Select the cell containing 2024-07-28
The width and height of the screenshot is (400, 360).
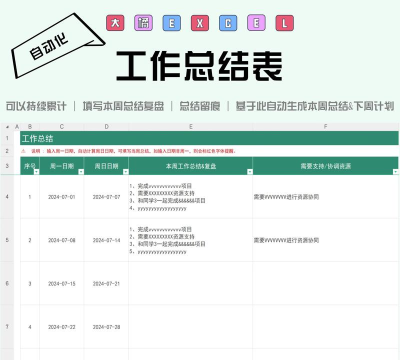click(x=106, y=327)
